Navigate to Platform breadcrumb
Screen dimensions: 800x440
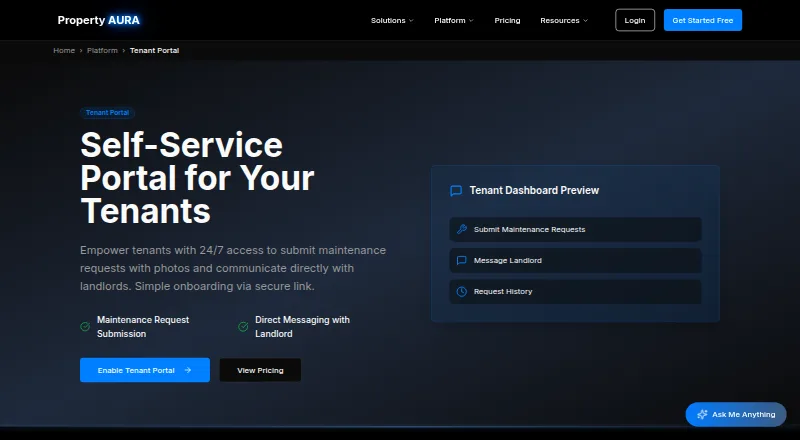[x=102, y=51]
